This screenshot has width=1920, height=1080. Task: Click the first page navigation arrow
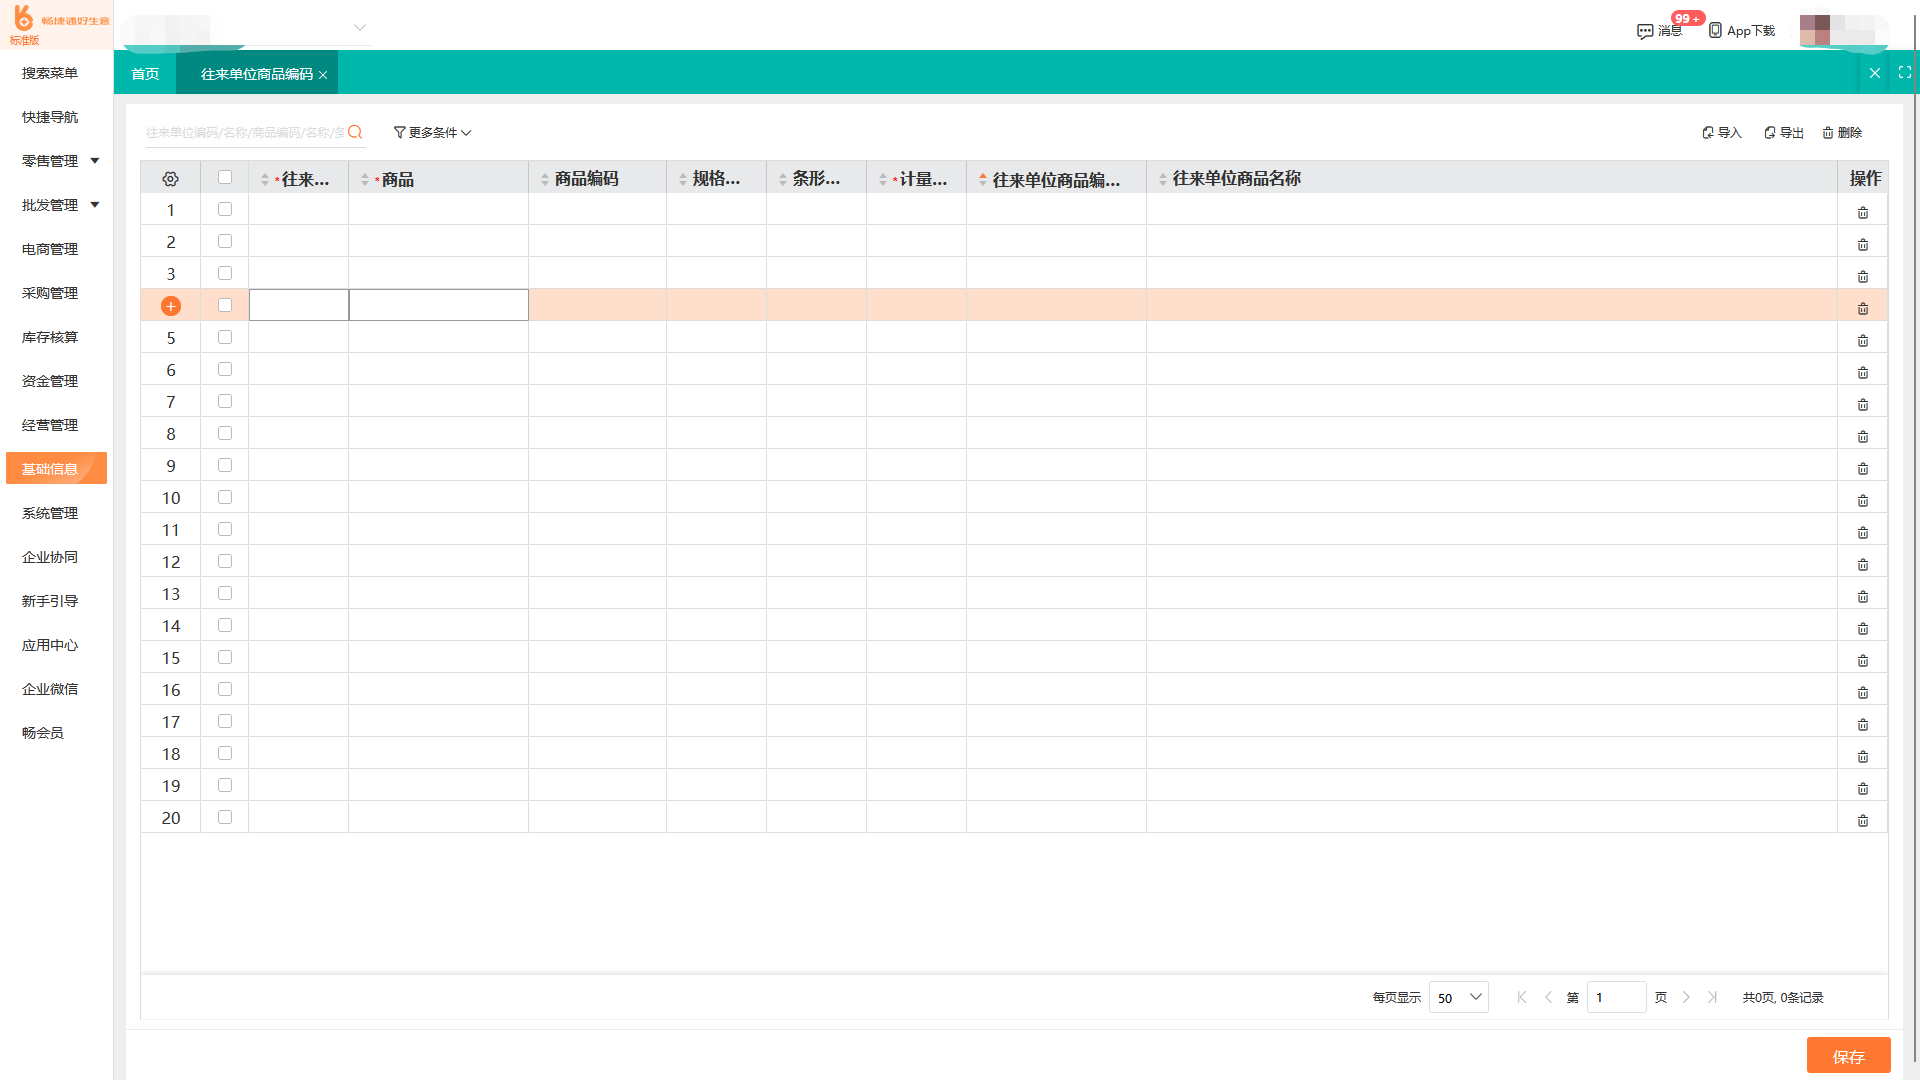[1520, 997]
